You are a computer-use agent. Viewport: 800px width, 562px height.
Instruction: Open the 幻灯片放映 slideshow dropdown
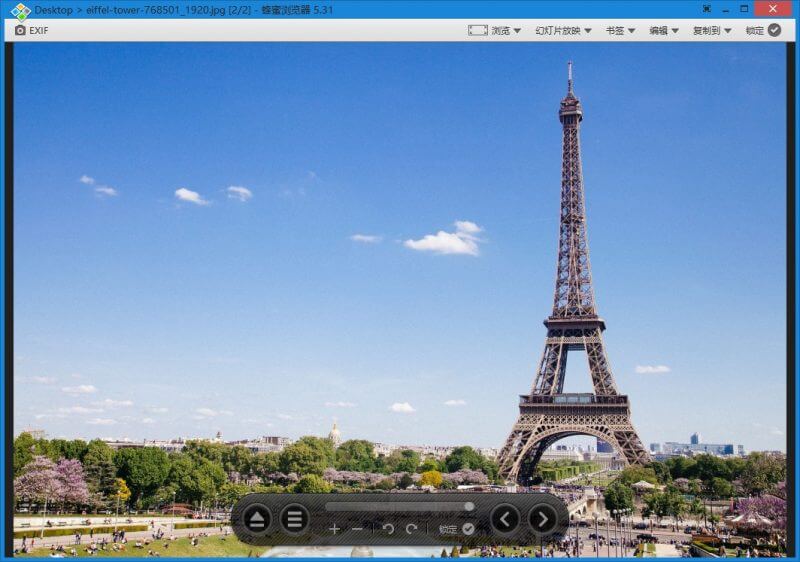(563, 30)
